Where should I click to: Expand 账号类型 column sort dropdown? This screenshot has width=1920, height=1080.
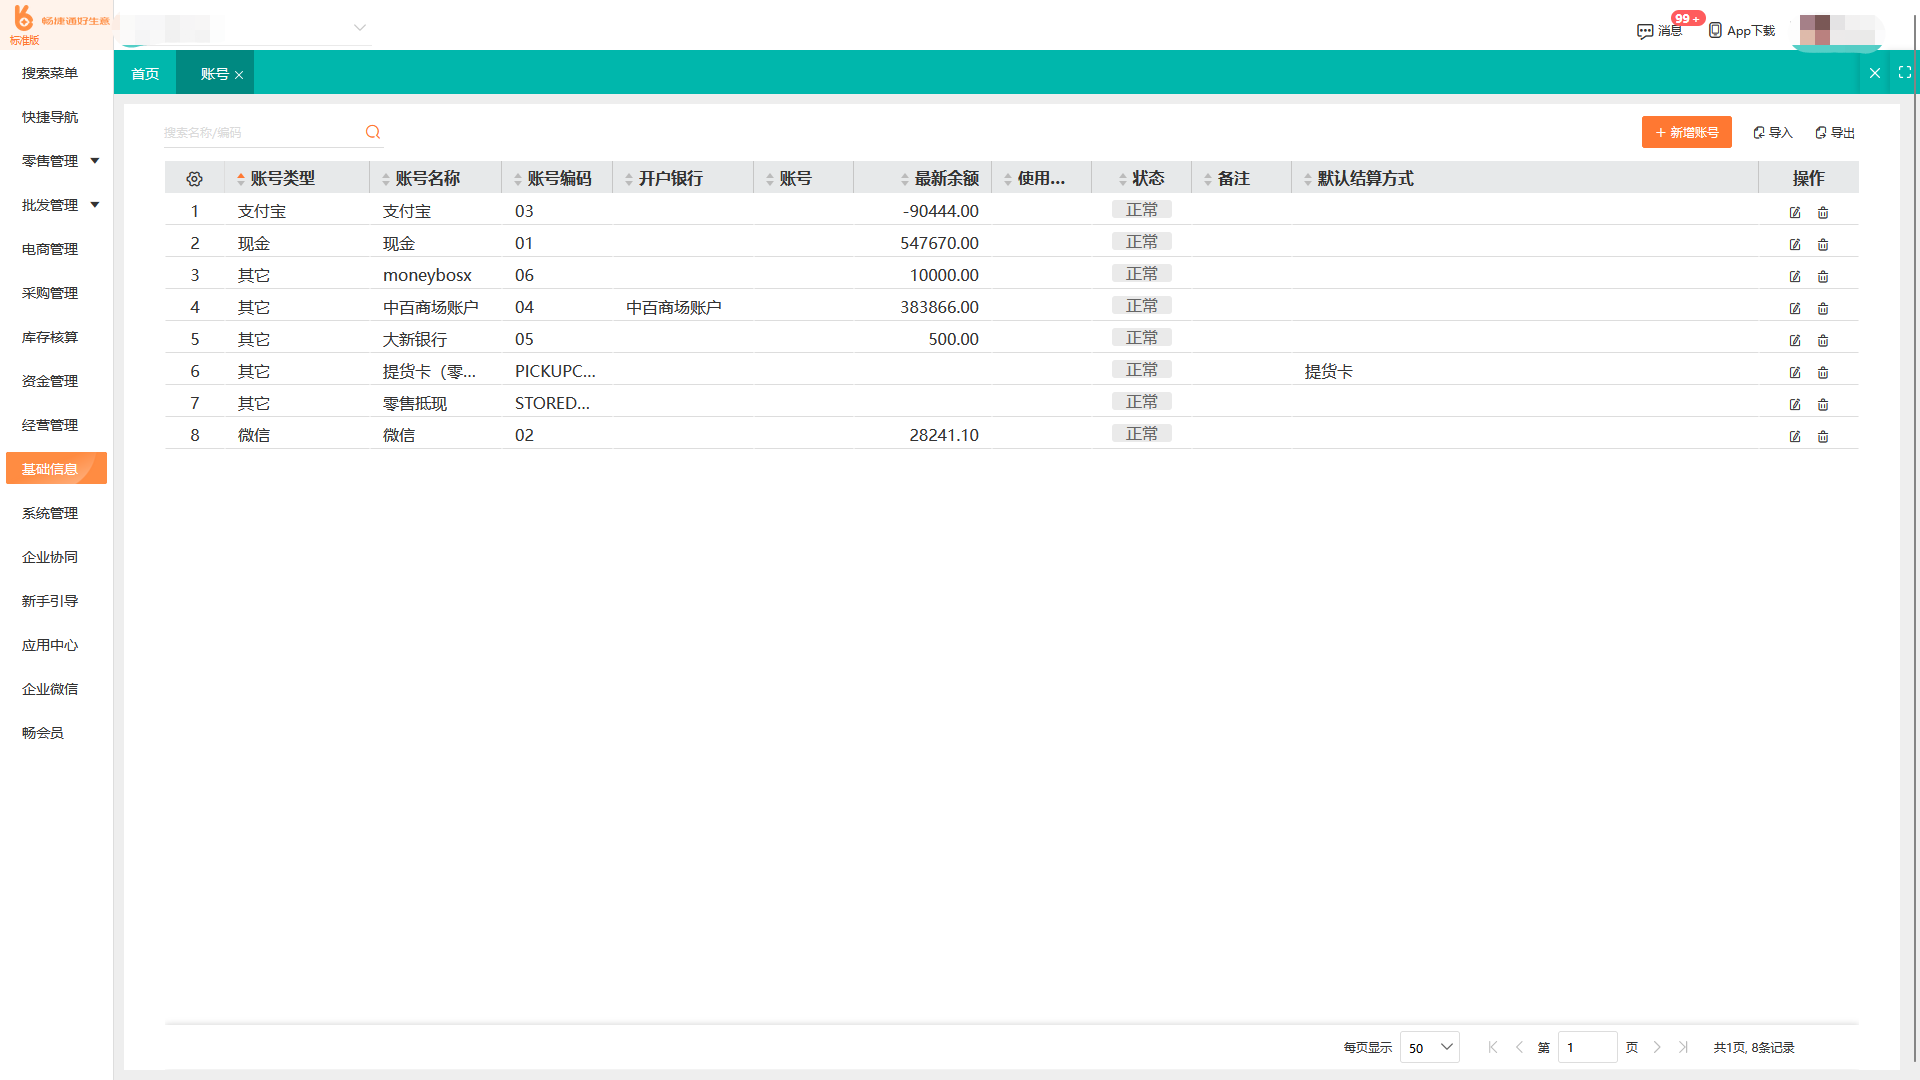tap(239, 178)
